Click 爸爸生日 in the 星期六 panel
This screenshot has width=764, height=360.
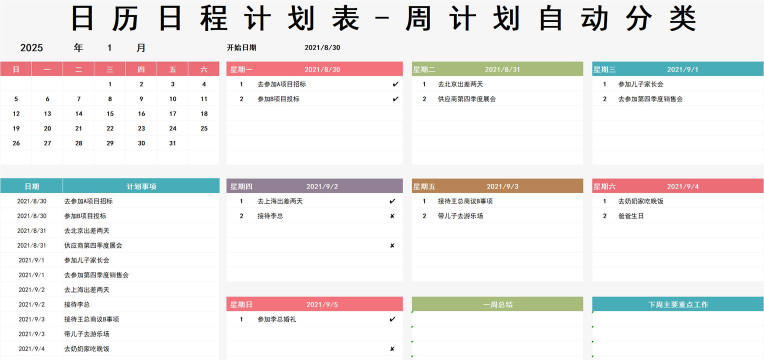631,216
